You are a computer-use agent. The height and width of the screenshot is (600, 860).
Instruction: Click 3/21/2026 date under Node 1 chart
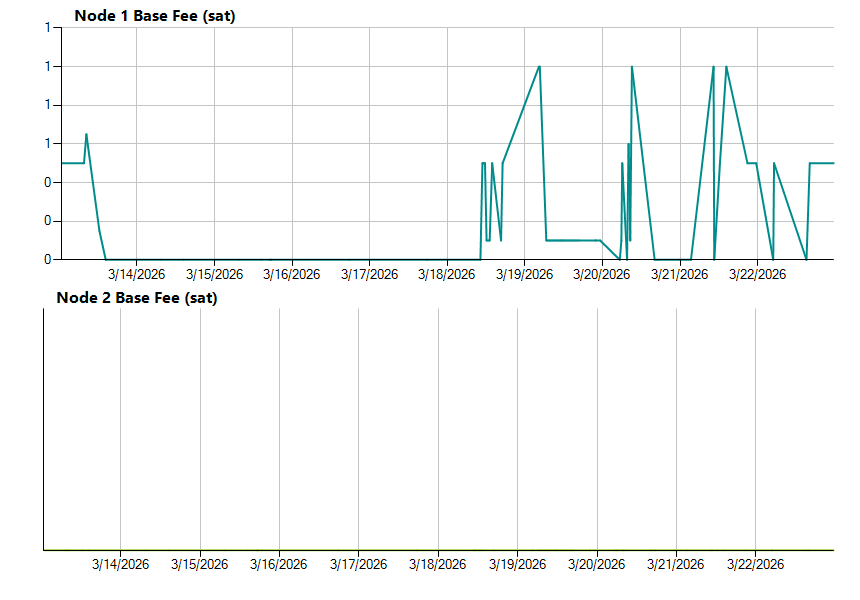coord(679,274)
